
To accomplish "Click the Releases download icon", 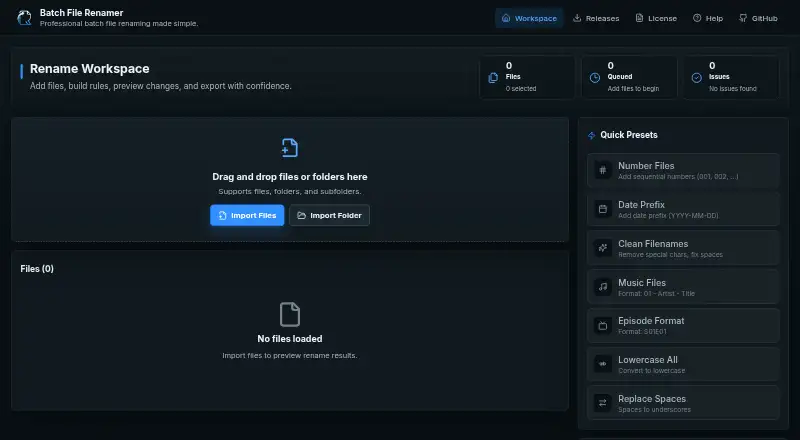I will [577, 18].
